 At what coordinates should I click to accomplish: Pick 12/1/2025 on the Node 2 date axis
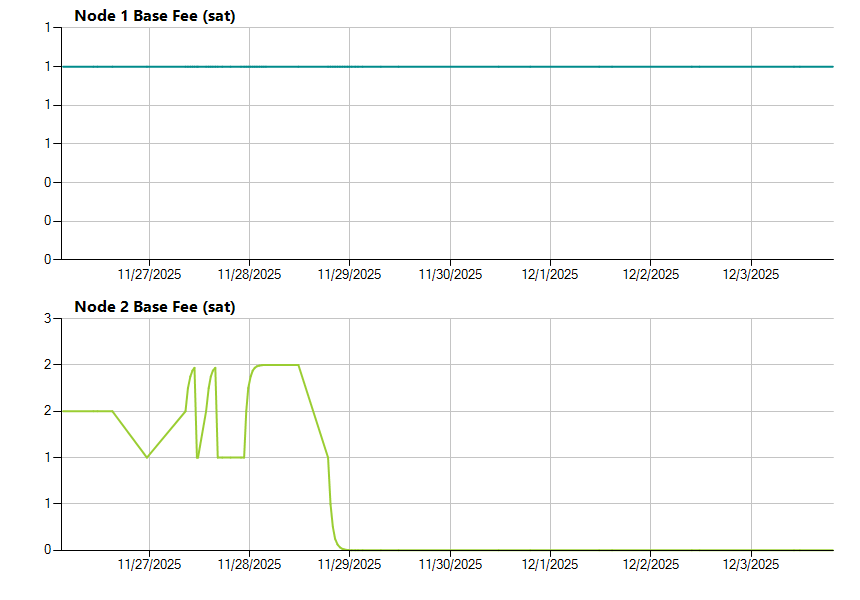tap(550, 565)
